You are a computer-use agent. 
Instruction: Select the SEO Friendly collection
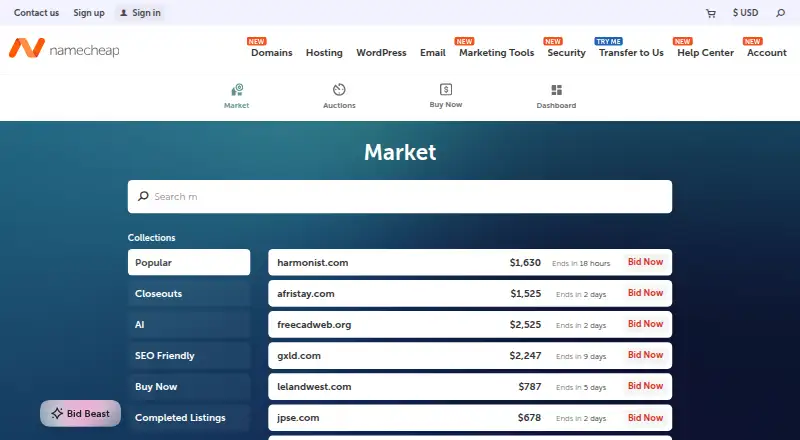189,356
